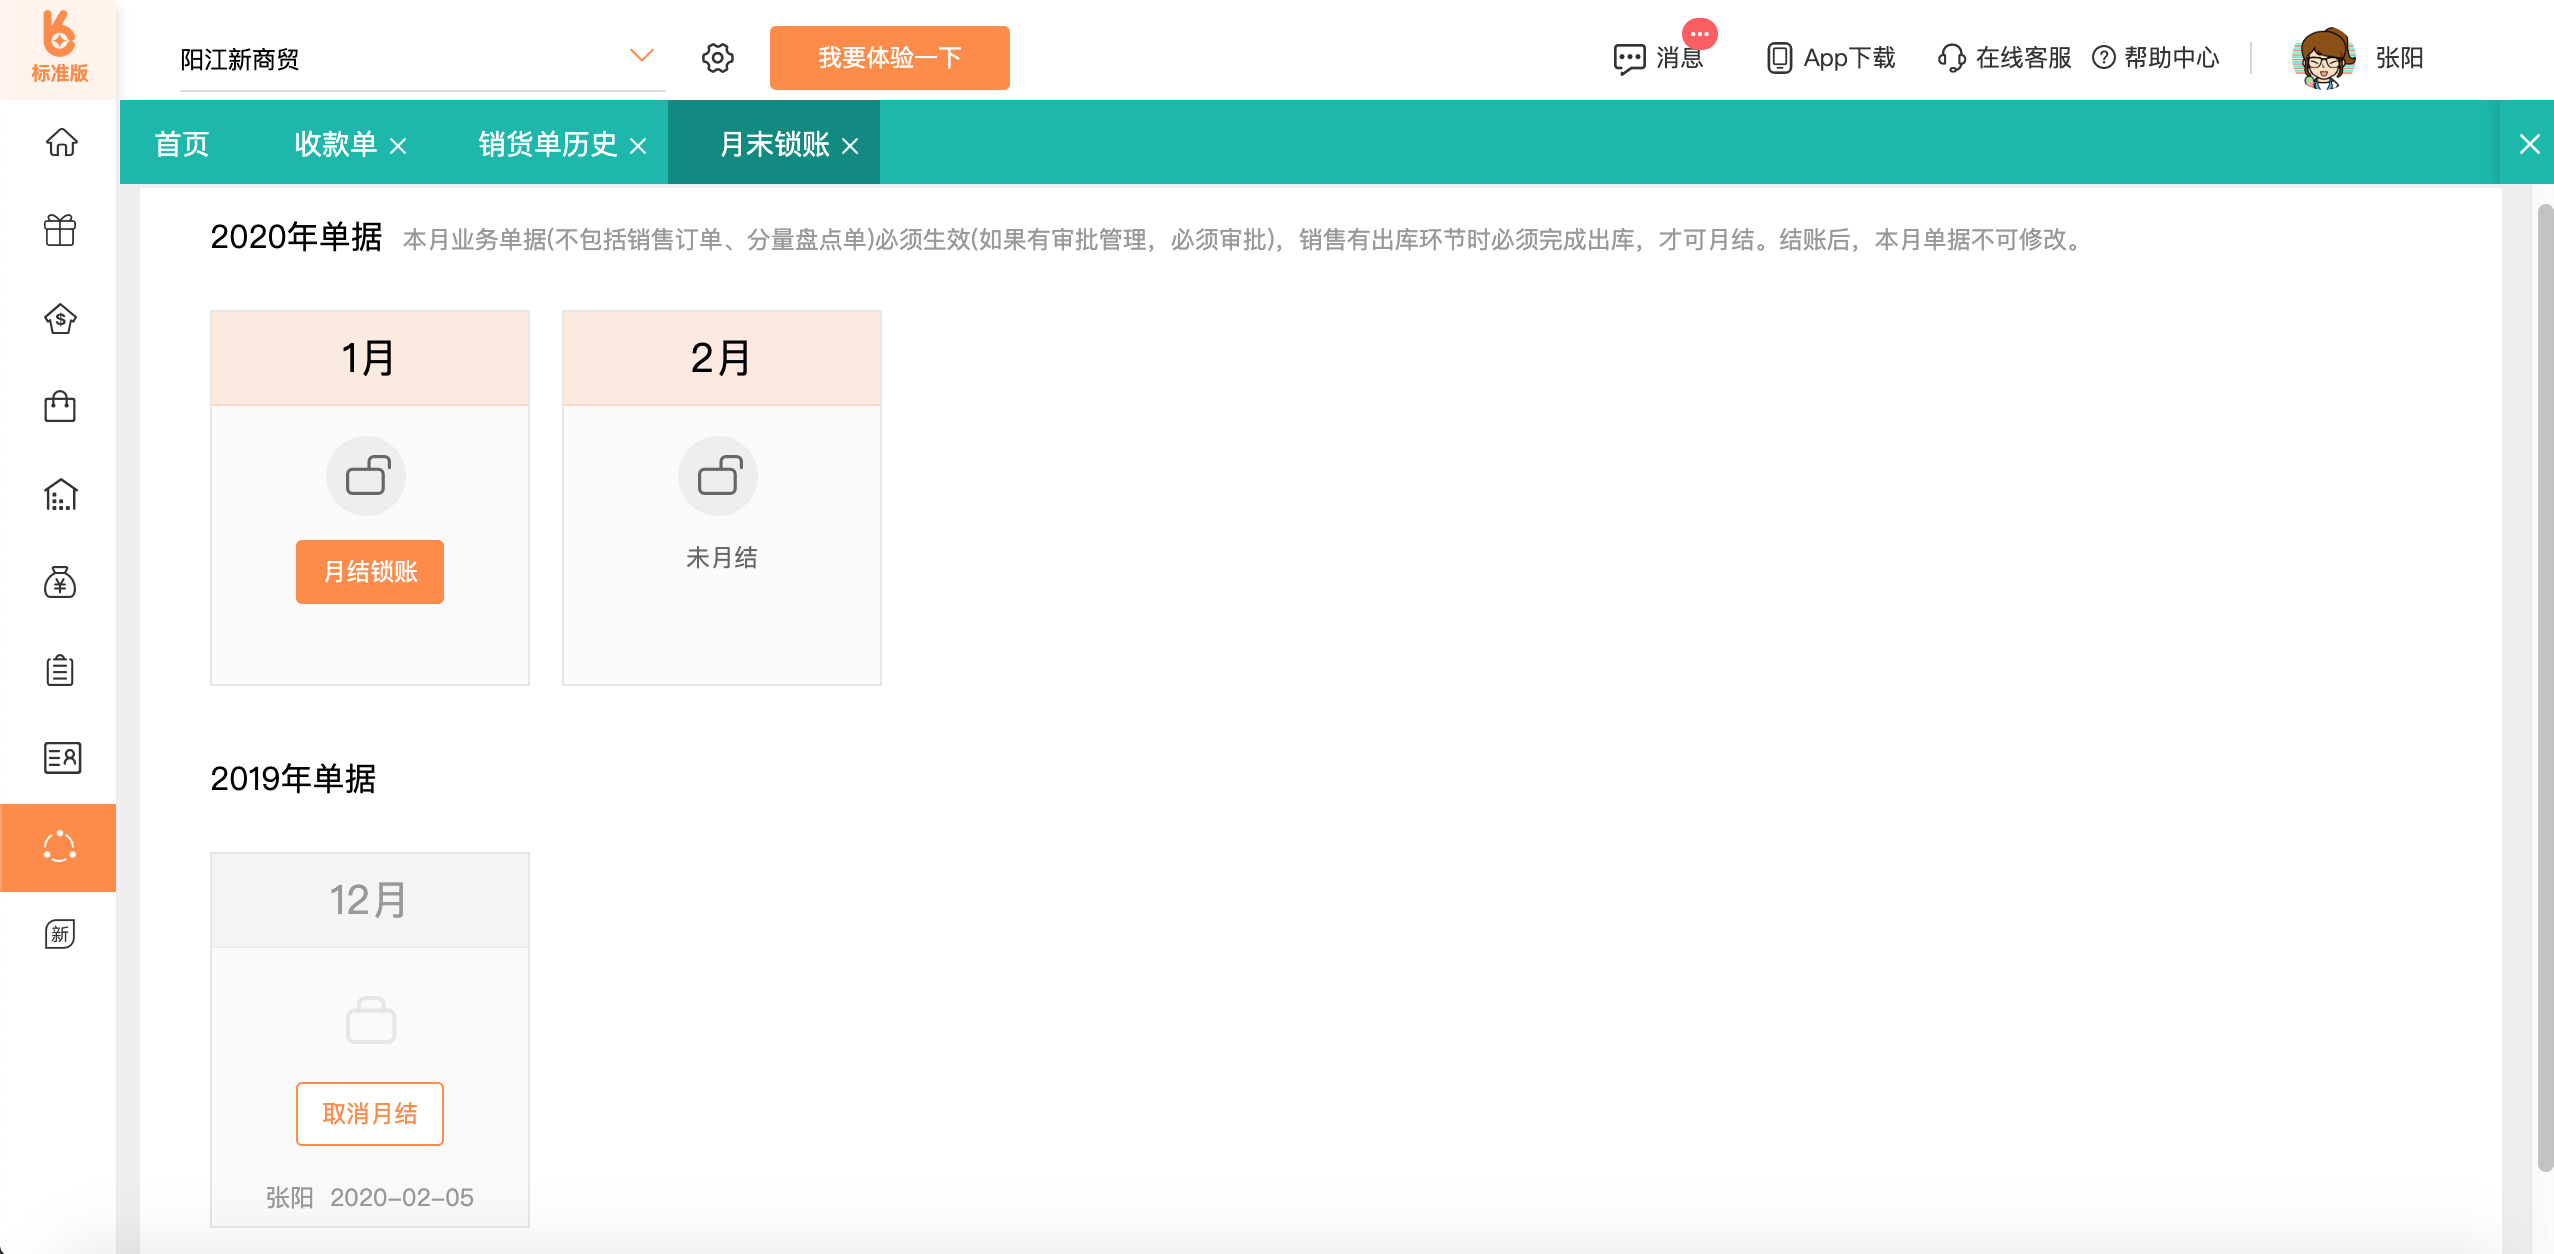Close the 月末锁账 tab
Screen dimensions: 2554x1254
[854, 145]
